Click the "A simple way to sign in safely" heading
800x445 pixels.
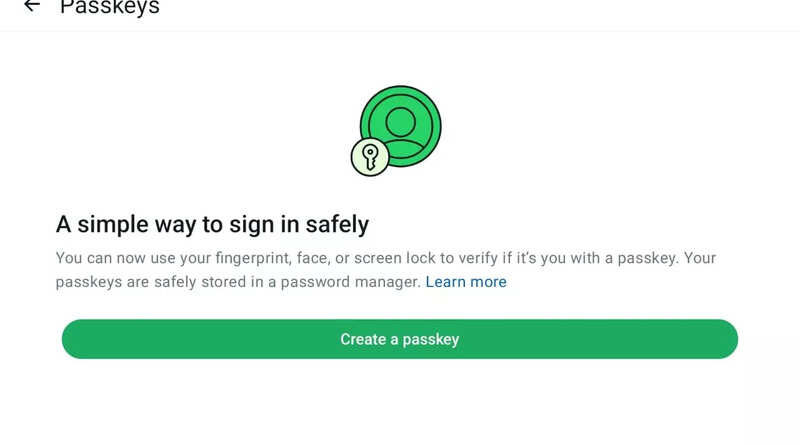click(212, 223)
